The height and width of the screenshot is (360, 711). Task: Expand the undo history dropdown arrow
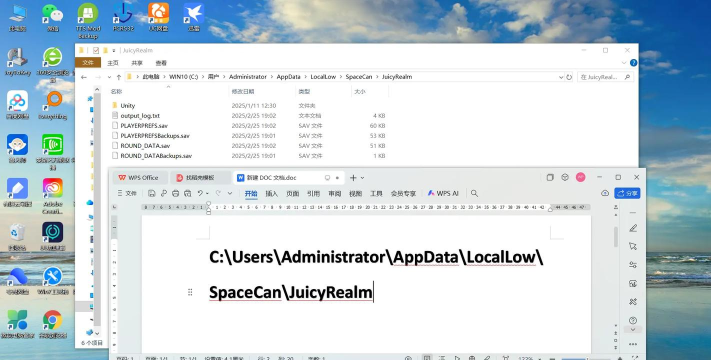pyautogui.click(x=207, y=194)
